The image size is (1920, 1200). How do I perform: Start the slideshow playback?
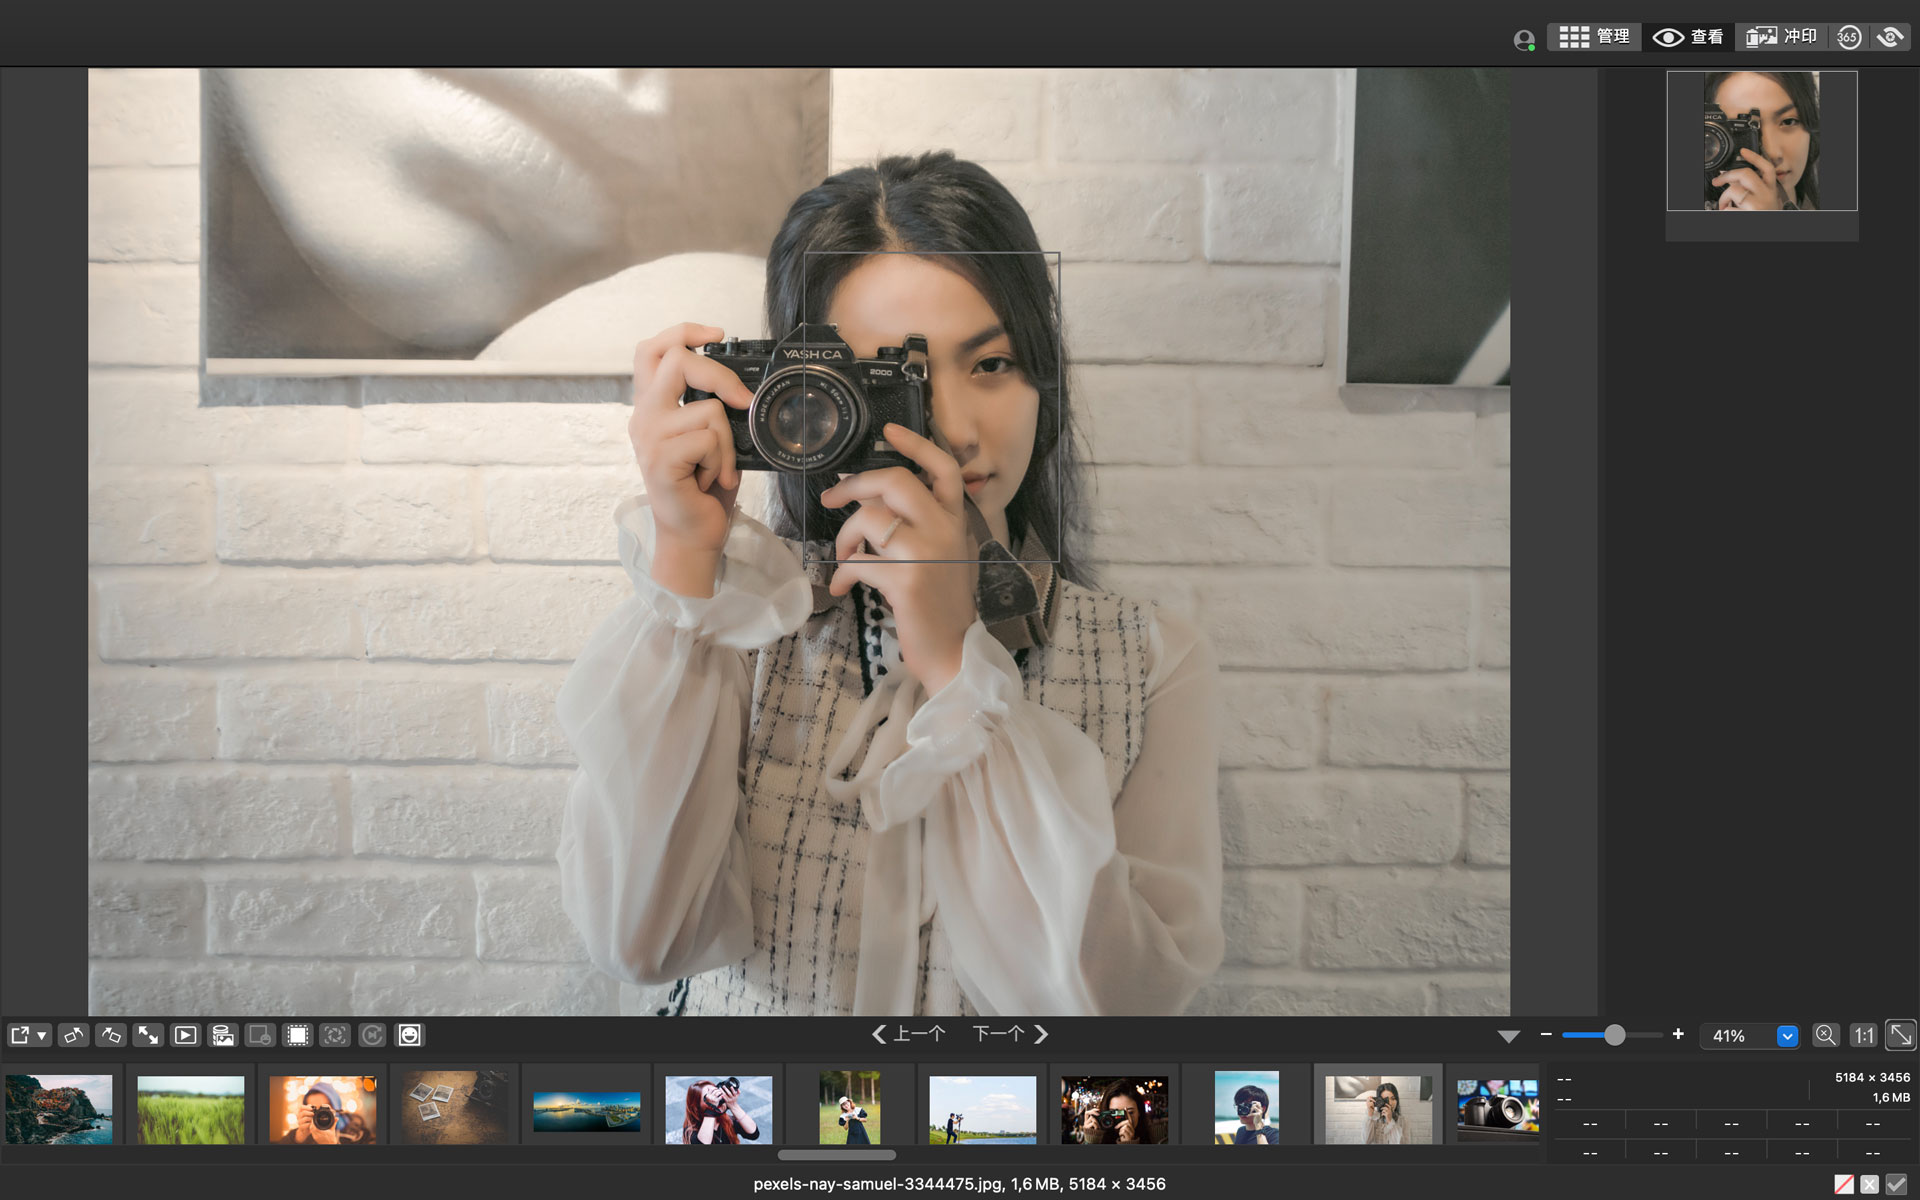(185, 1035)
